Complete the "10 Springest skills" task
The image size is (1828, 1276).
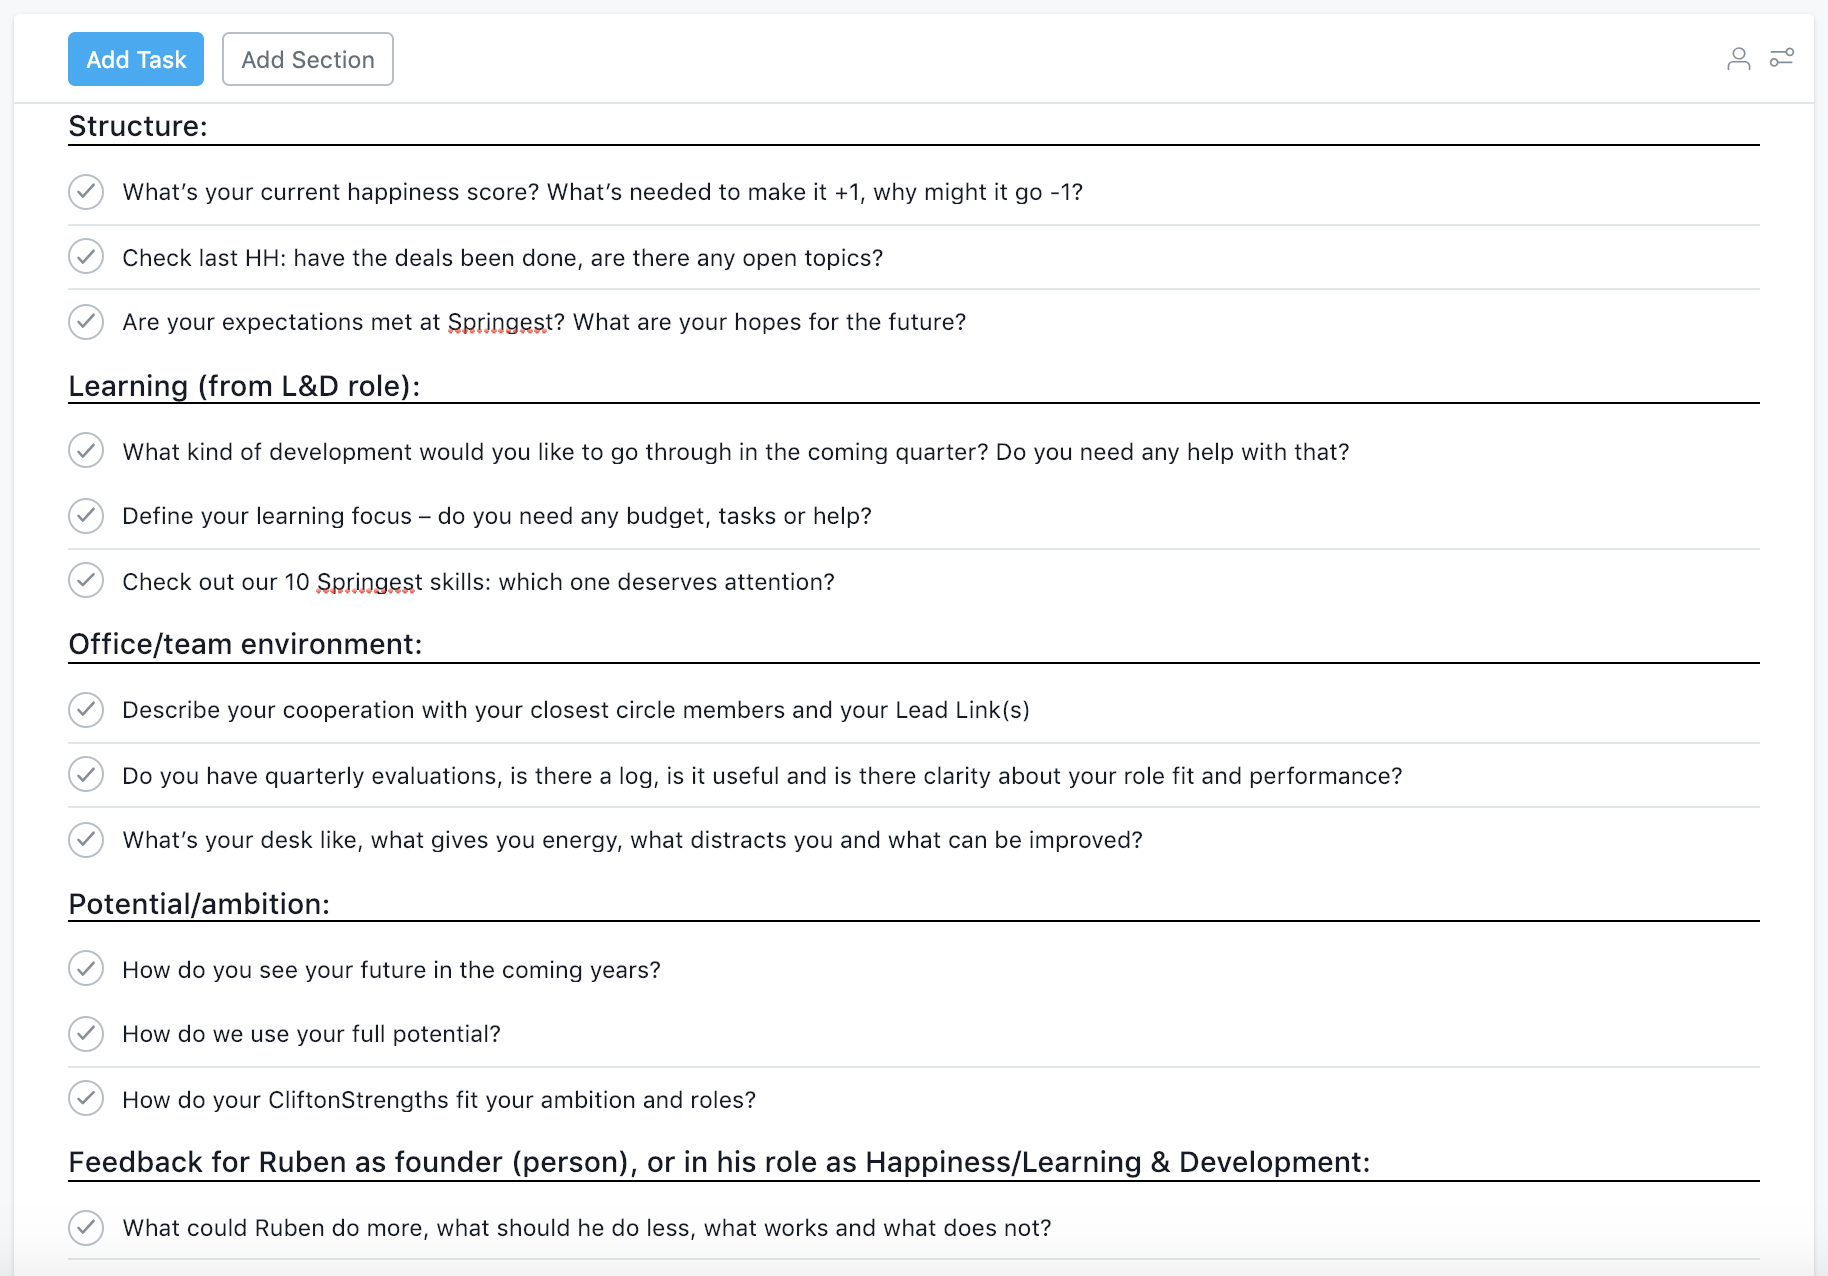(x=86, y=581)
